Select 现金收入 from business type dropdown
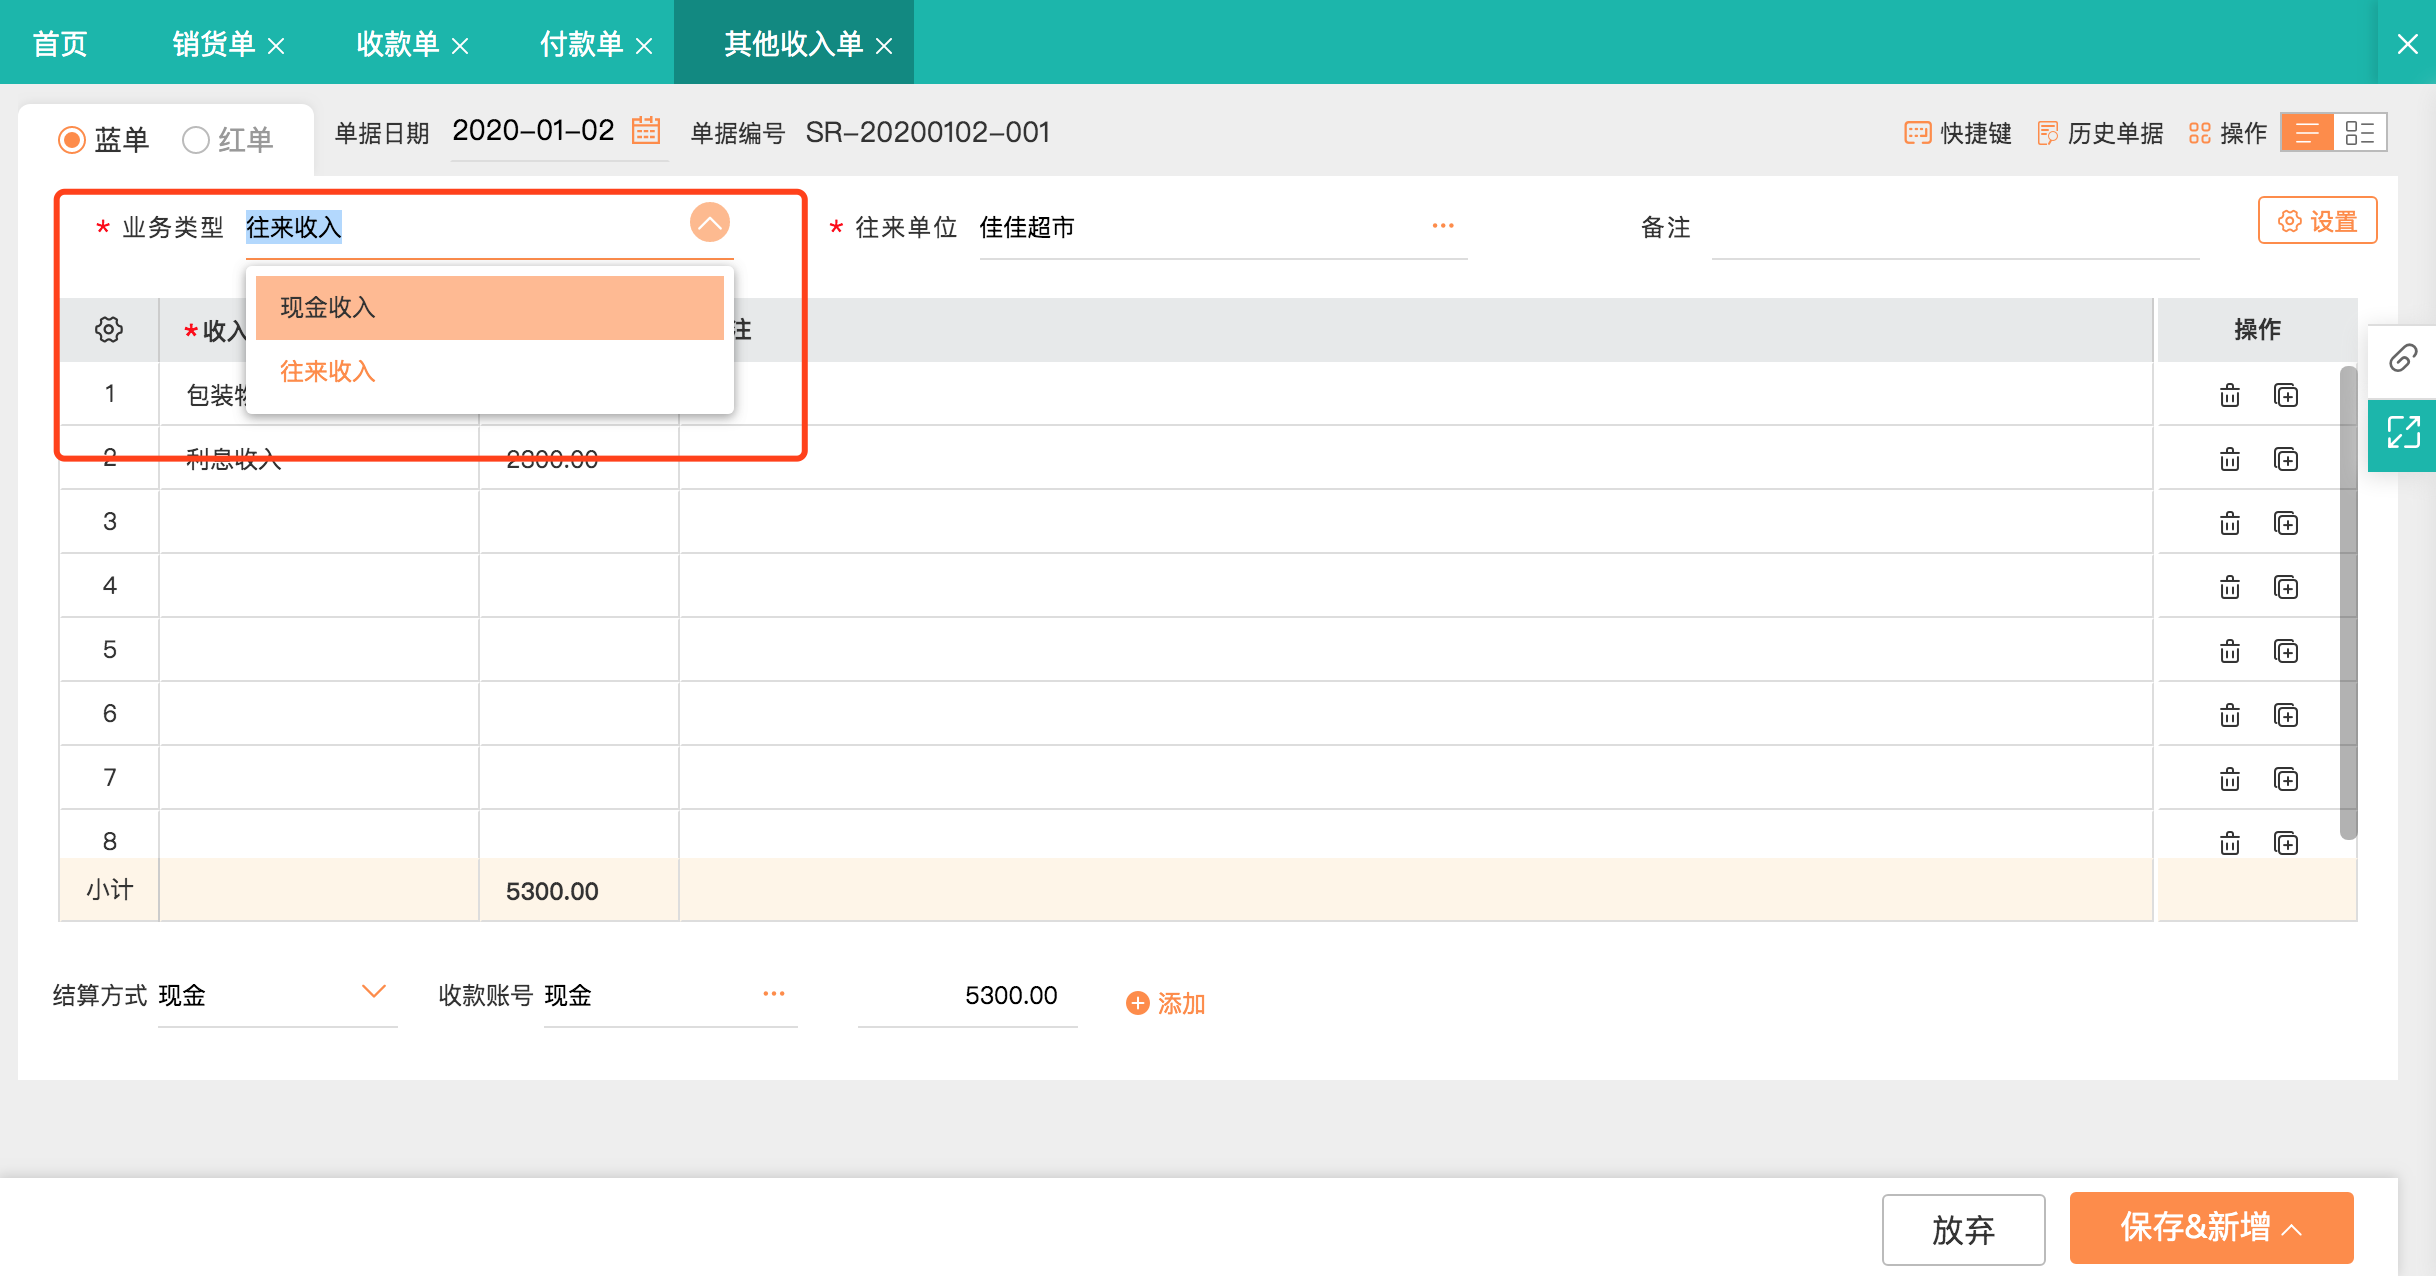Screen dimensions: 2436x1276 [x=490, y=306]
